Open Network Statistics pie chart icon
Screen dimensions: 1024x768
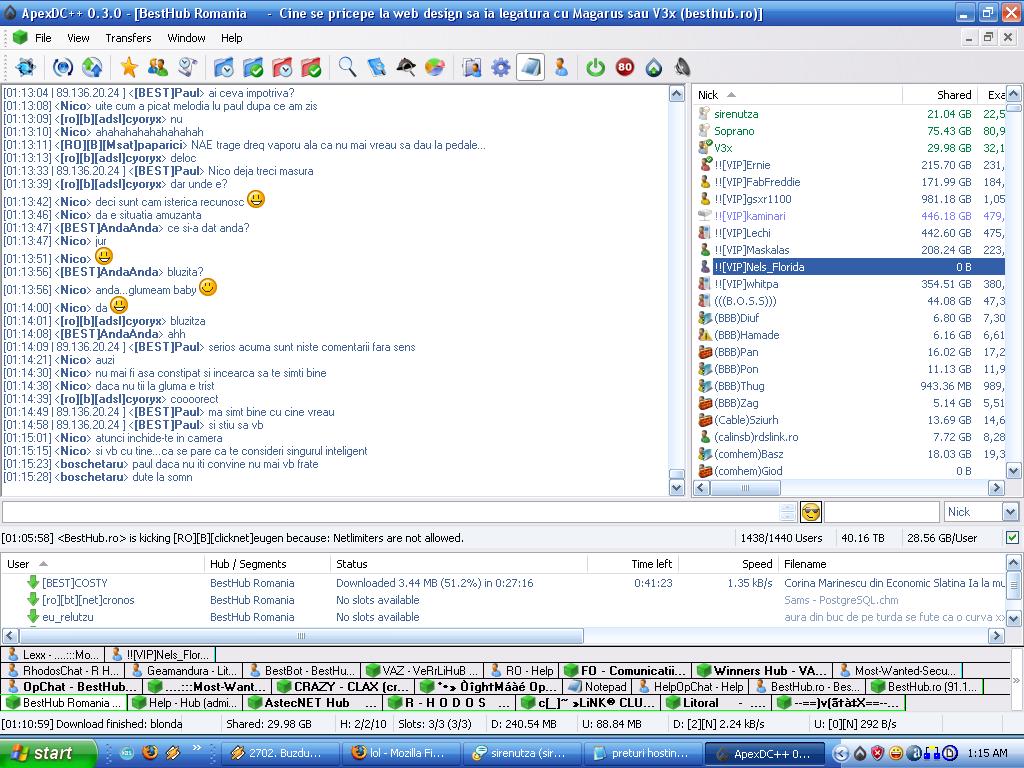tap(435, 67)
